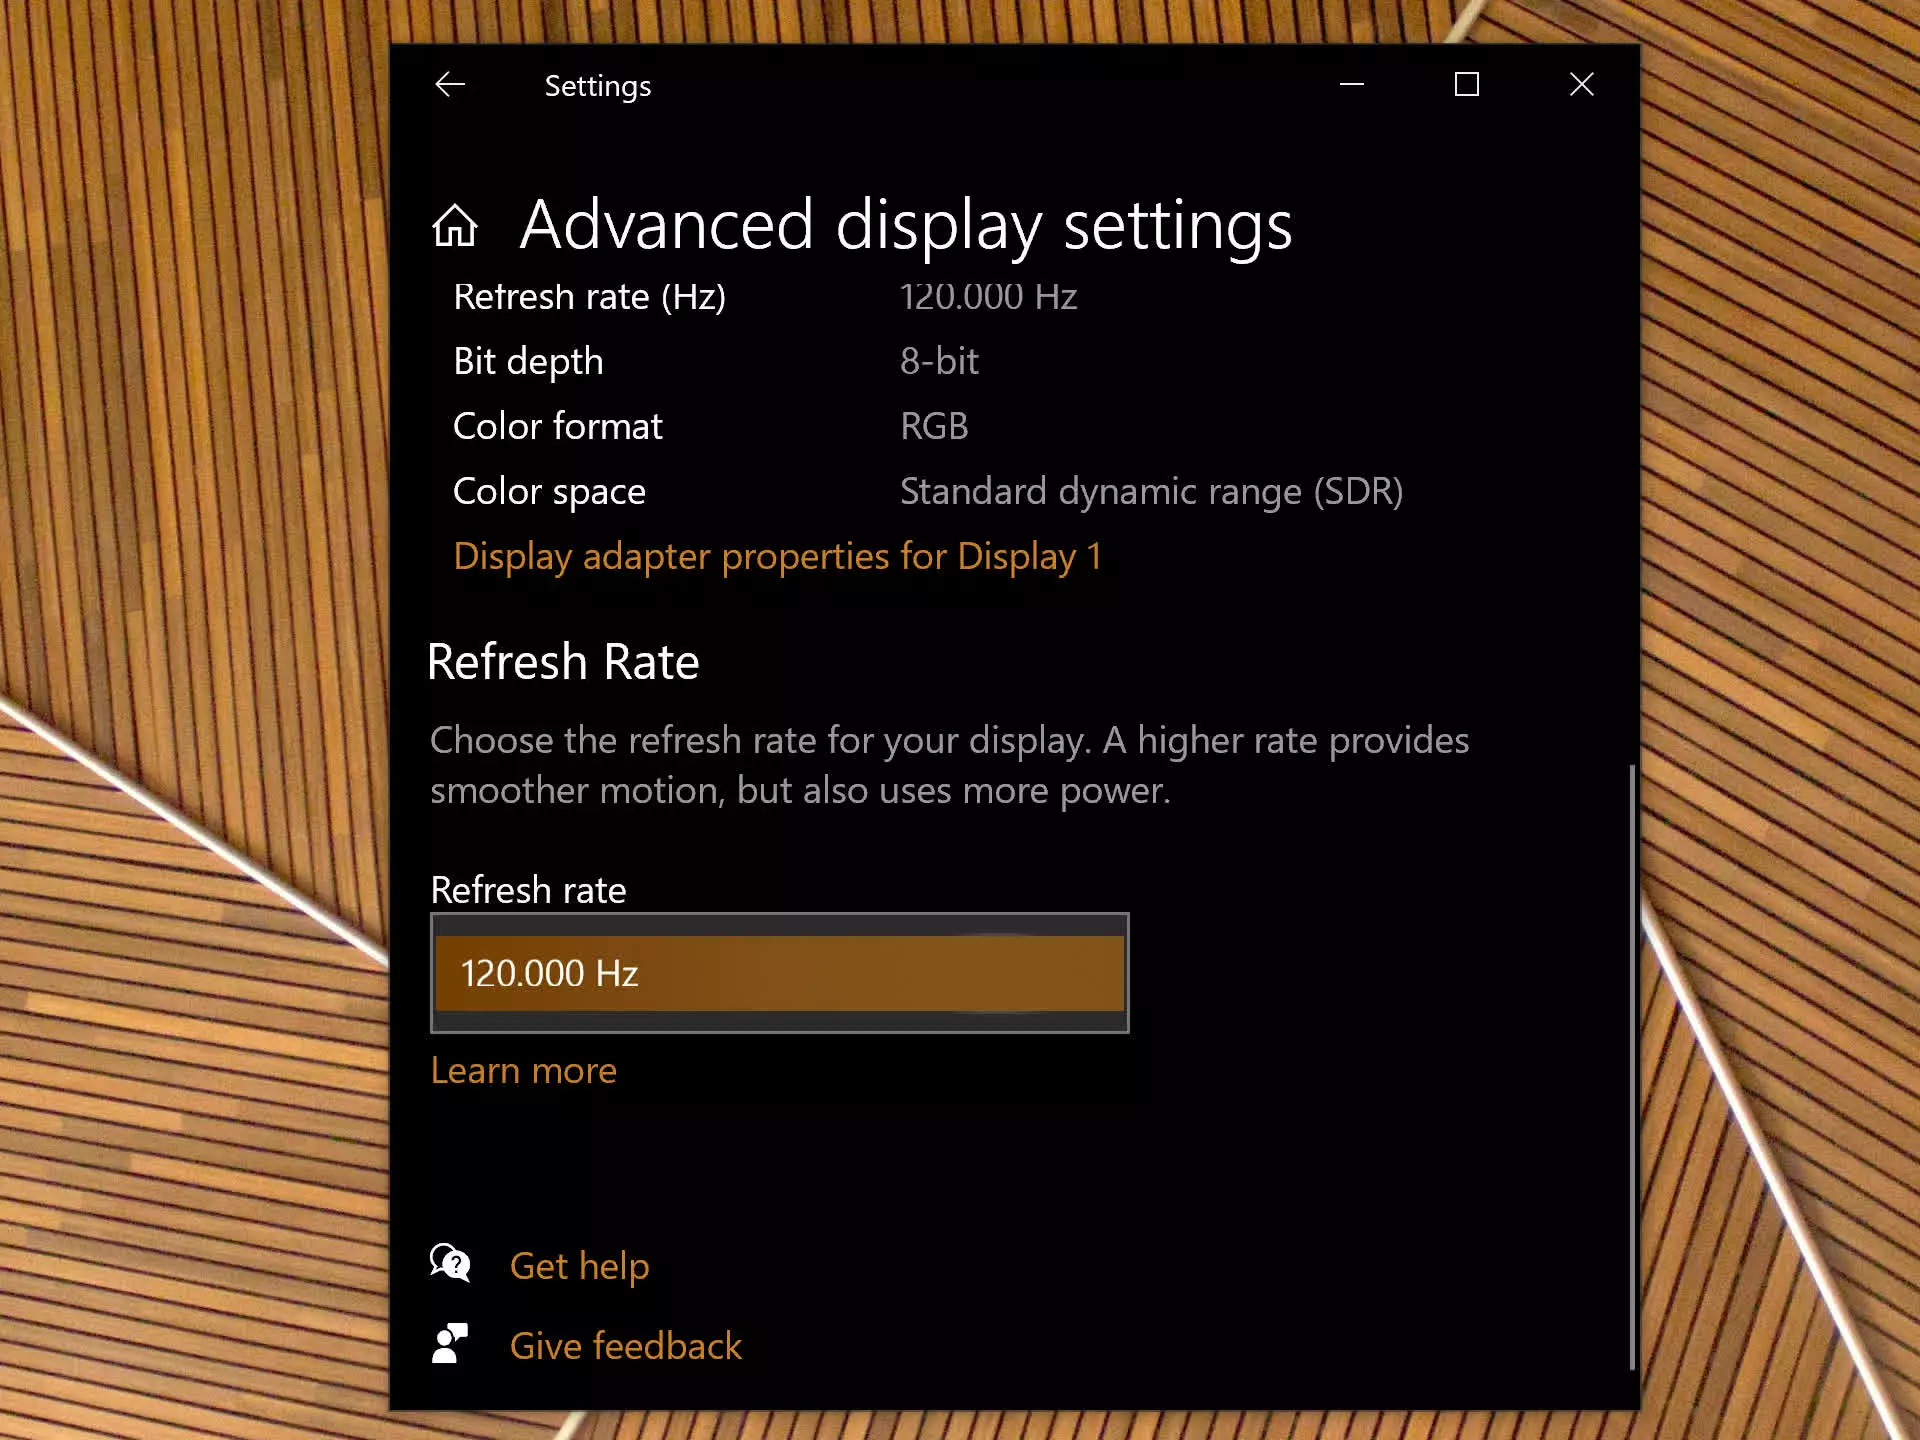
Task: Click the Get help question mark icon
Action: [451, 1265]
